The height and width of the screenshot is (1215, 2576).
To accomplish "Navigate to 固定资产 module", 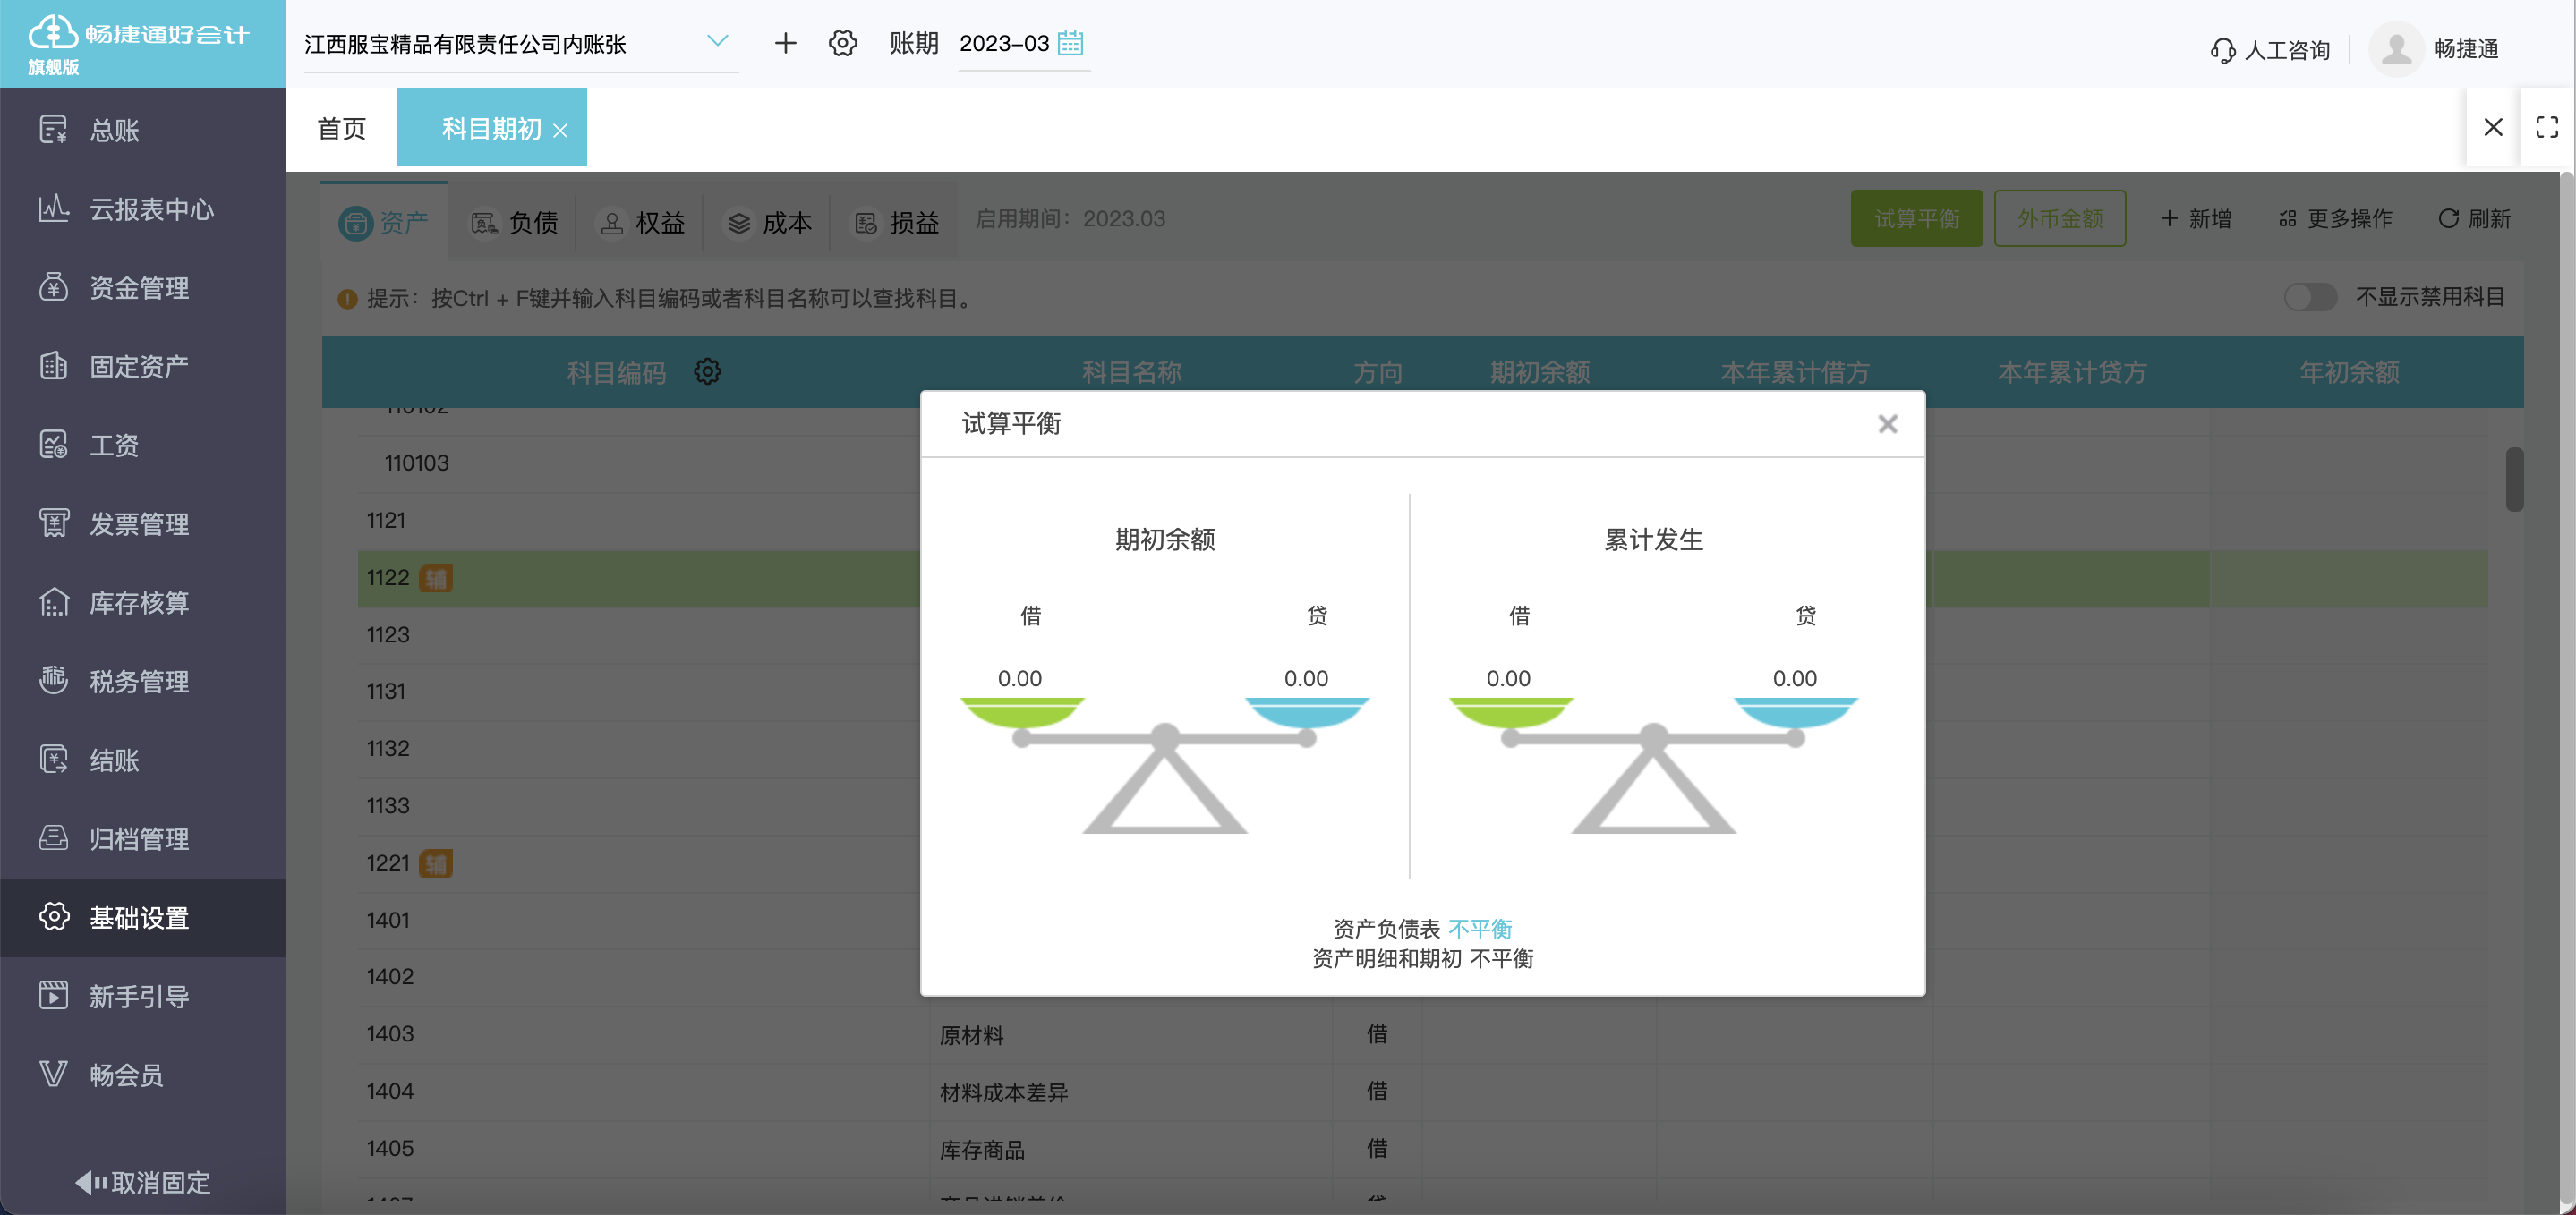I will coord(143,364).
